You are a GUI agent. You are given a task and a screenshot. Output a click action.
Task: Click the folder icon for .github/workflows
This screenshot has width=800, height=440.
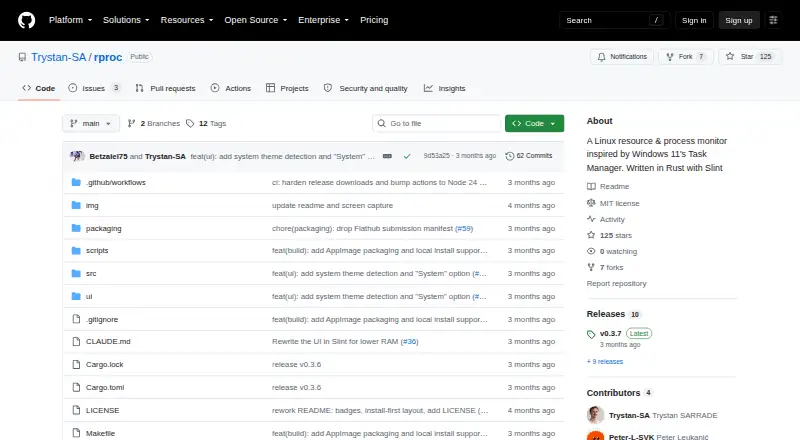[76, 182]
